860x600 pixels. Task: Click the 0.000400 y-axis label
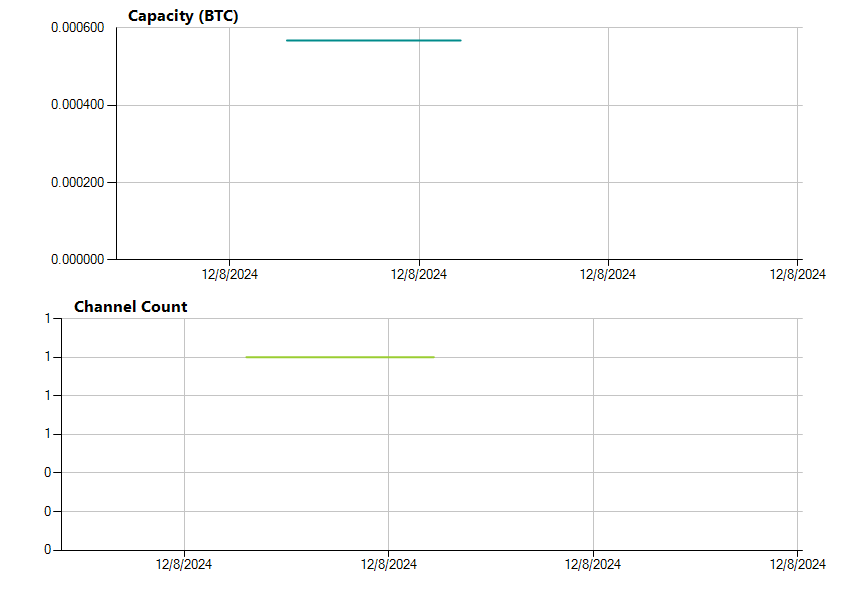pyautogui.click(x=77, y=105)
